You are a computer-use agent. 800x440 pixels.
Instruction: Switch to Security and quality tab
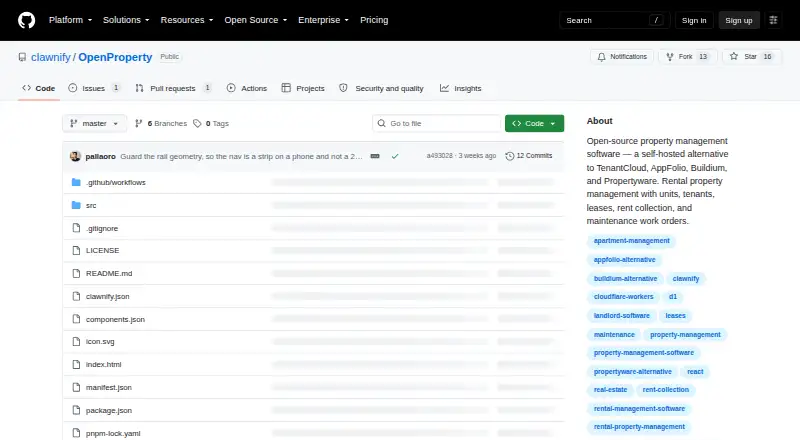pos(382,88)
